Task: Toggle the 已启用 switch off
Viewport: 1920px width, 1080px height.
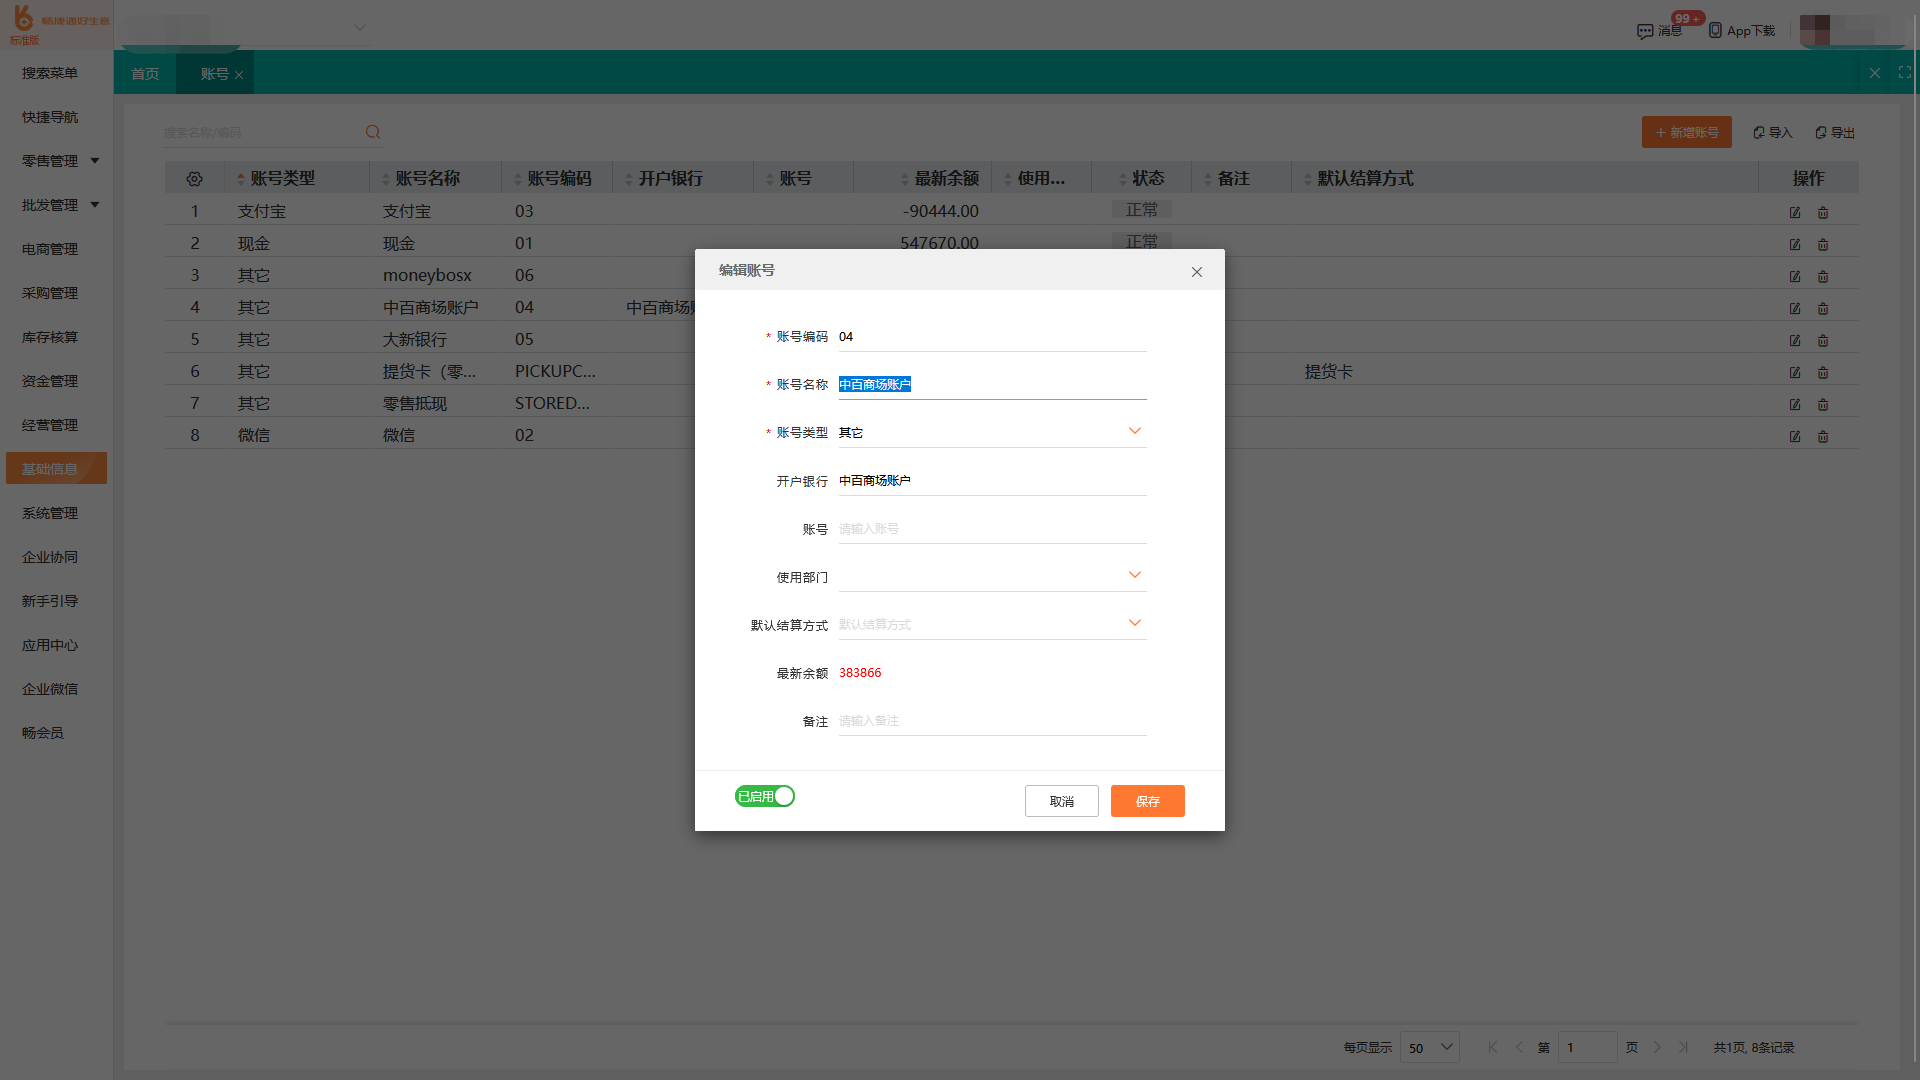Action: 765,796
